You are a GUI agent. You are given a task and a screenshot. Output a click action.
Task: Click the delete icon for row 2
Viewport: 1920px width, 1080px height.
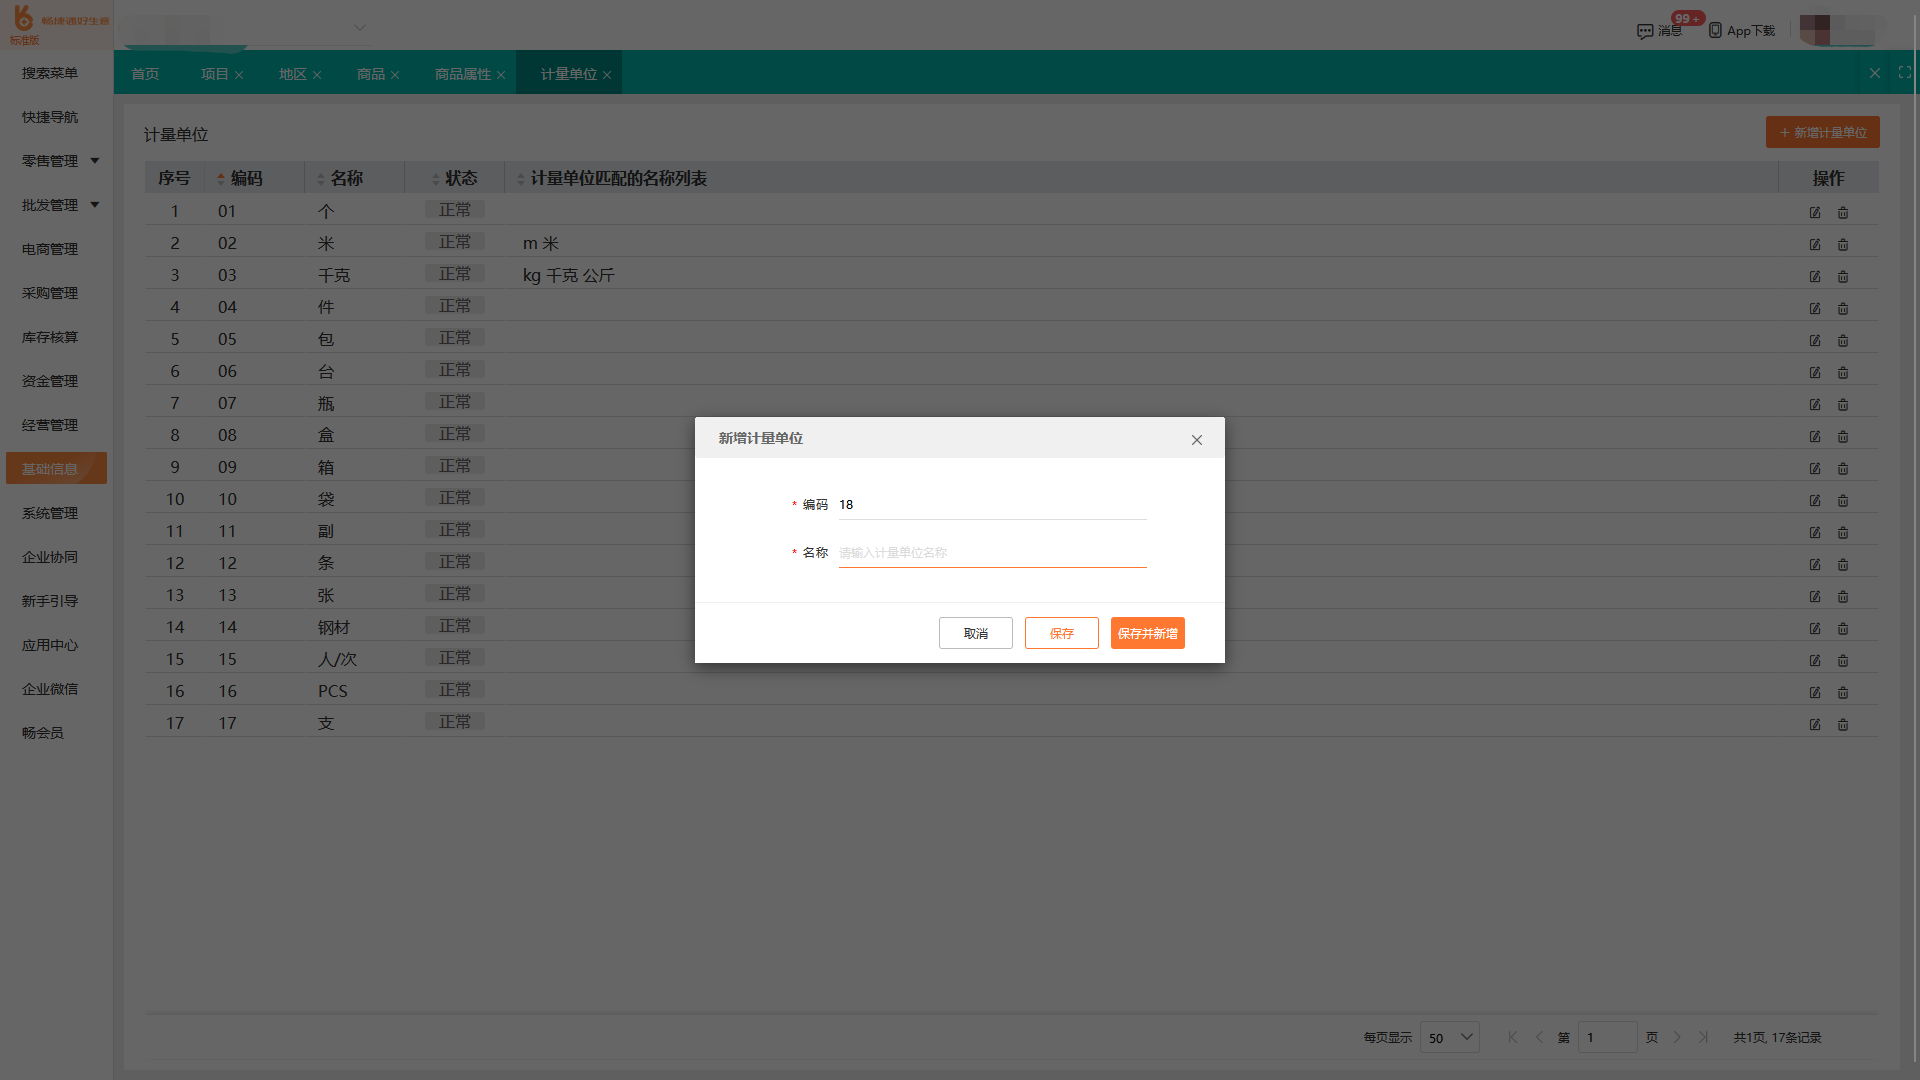point(1844,243)
